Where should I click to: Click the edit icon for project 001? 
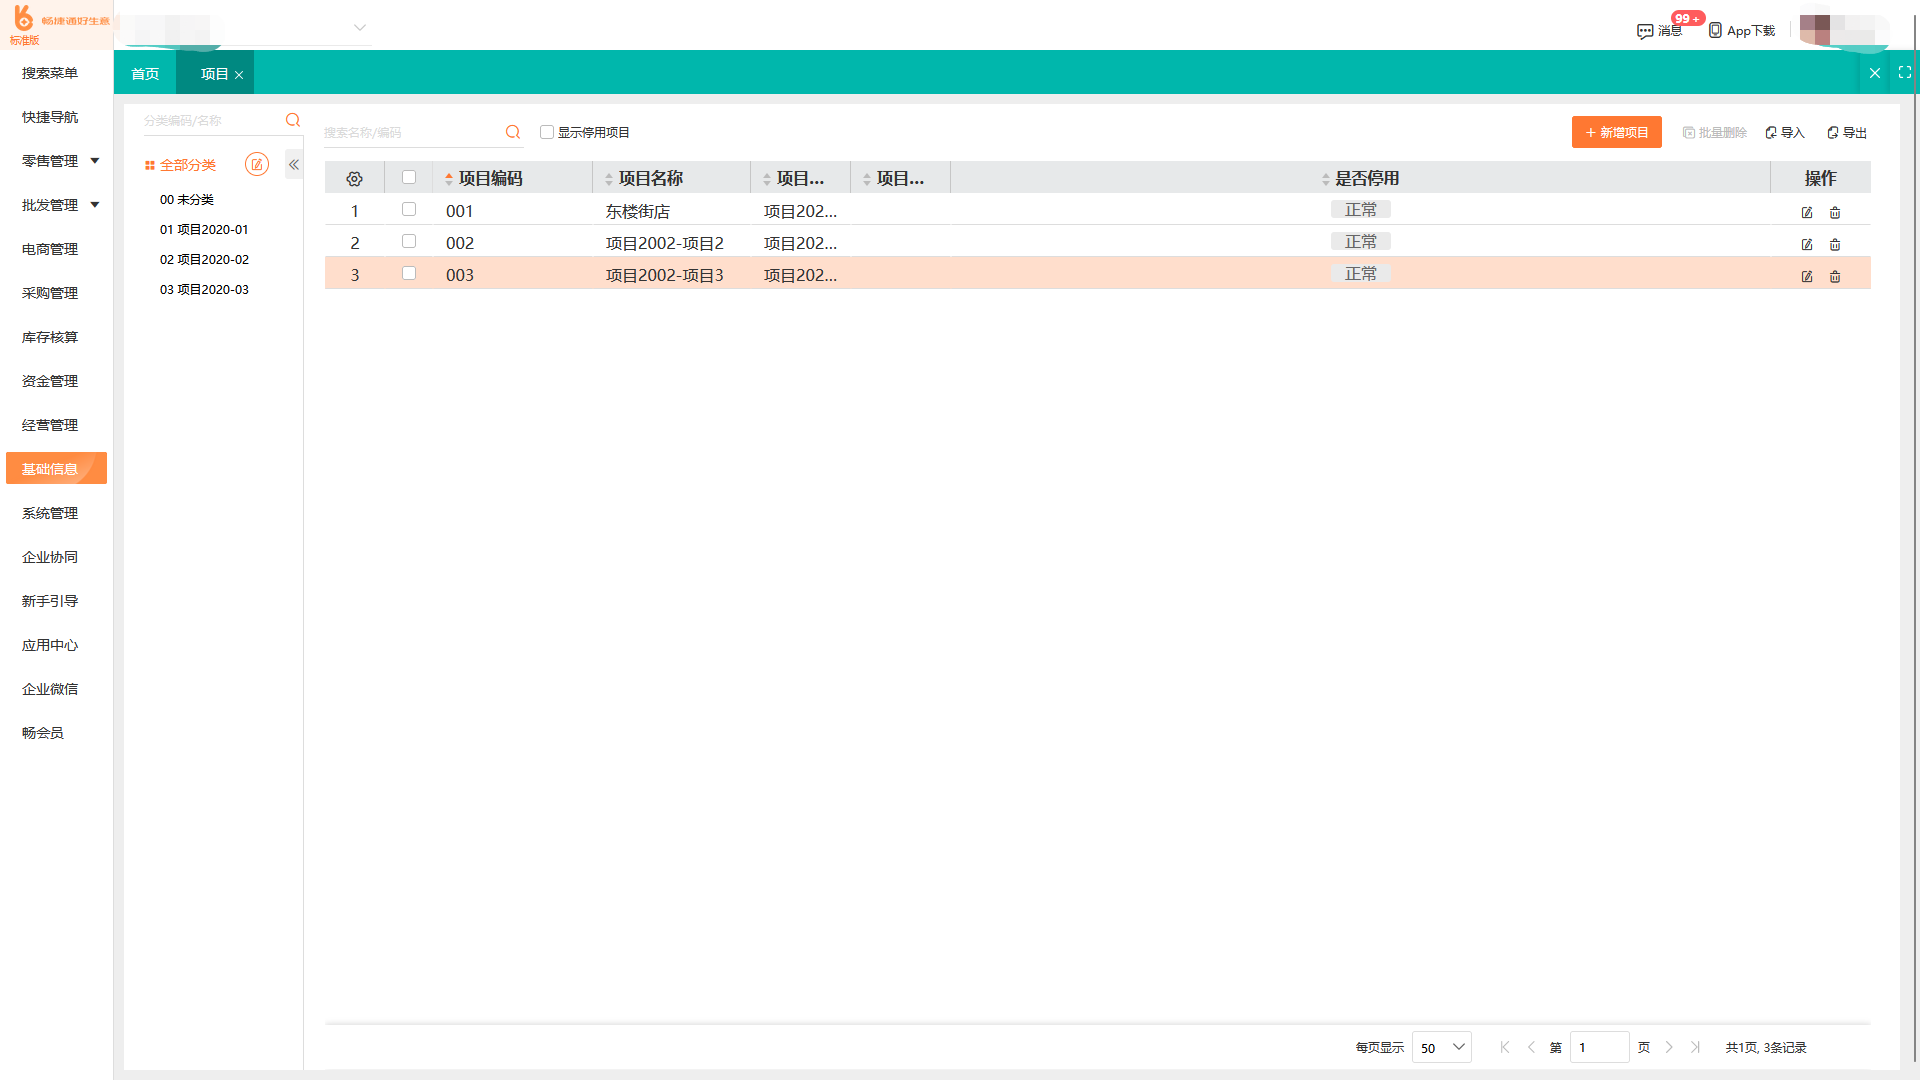1807,211
